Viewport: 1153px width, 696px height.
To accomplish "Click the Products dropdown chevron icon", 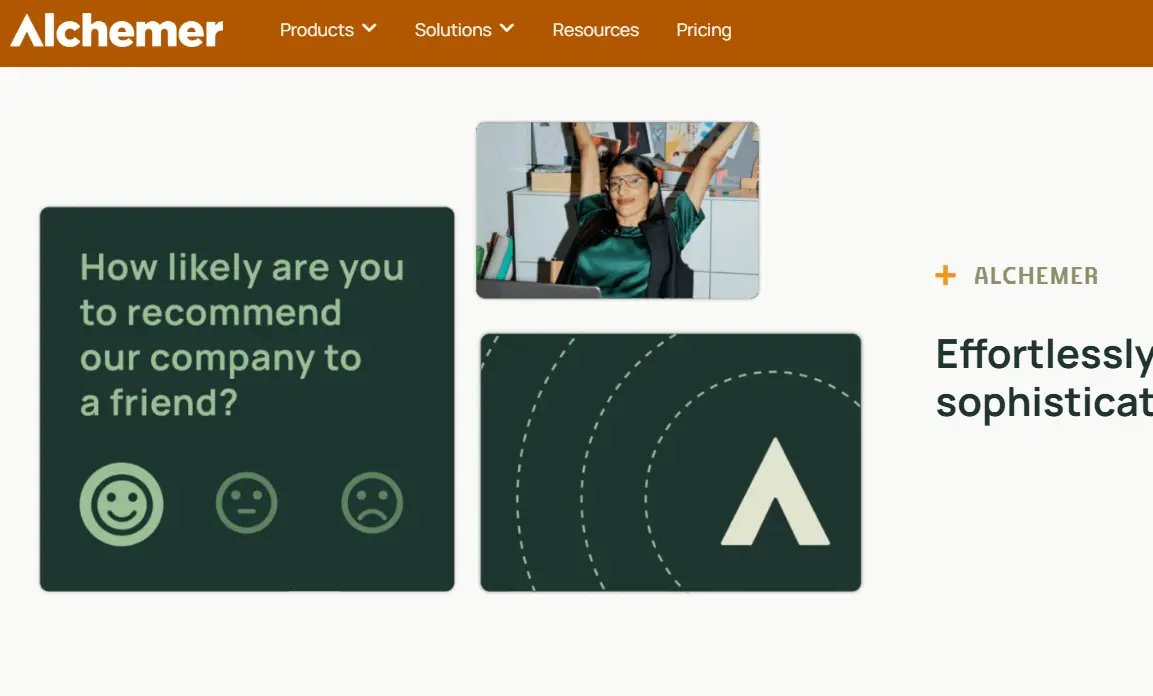I will point(369,29).
